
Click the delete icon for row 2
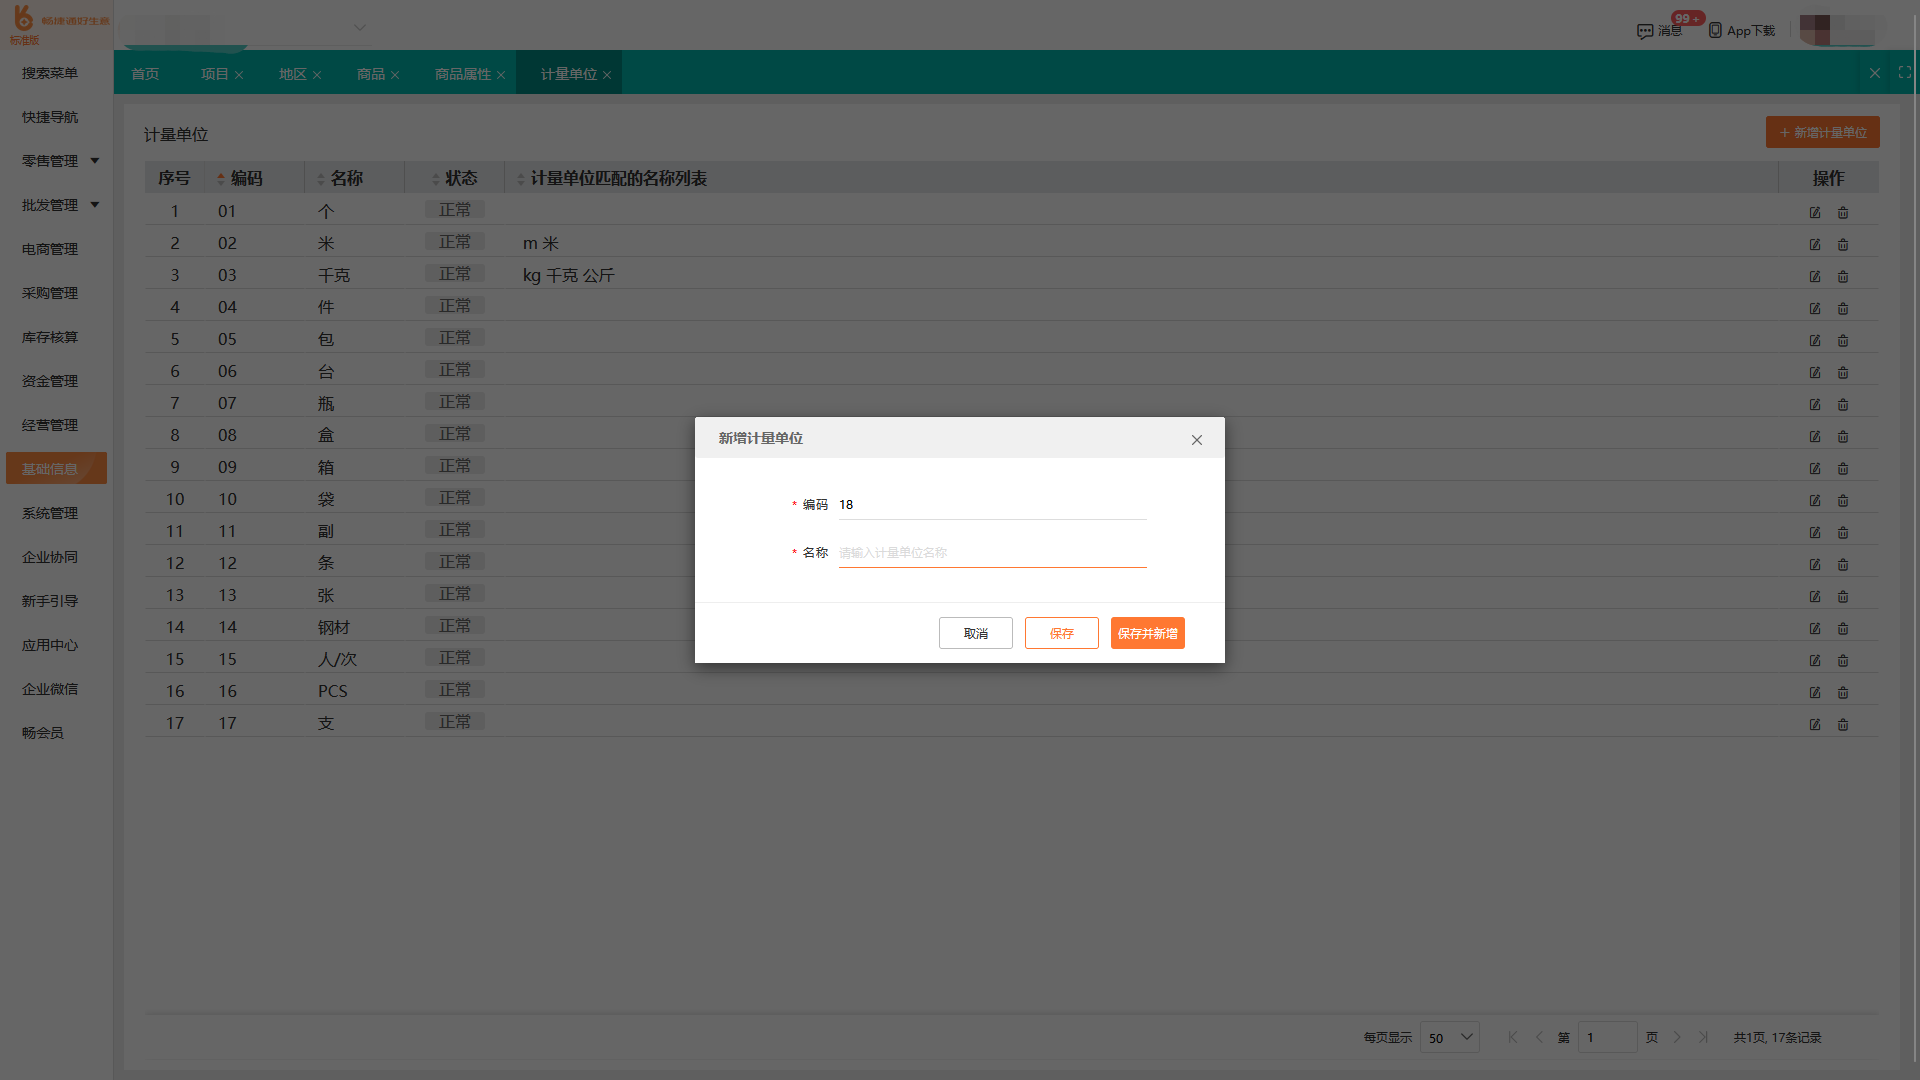(x=1844, y=244)
